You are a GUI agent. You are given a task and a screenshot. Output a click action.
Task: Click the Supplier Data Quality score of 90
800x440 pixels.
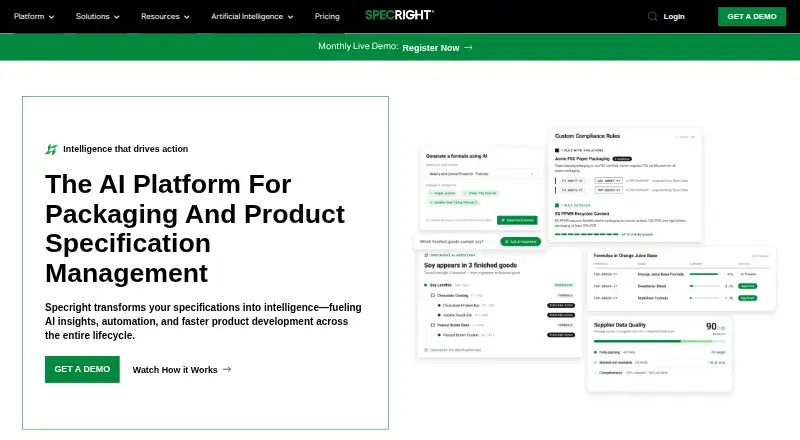coord(711,327)
